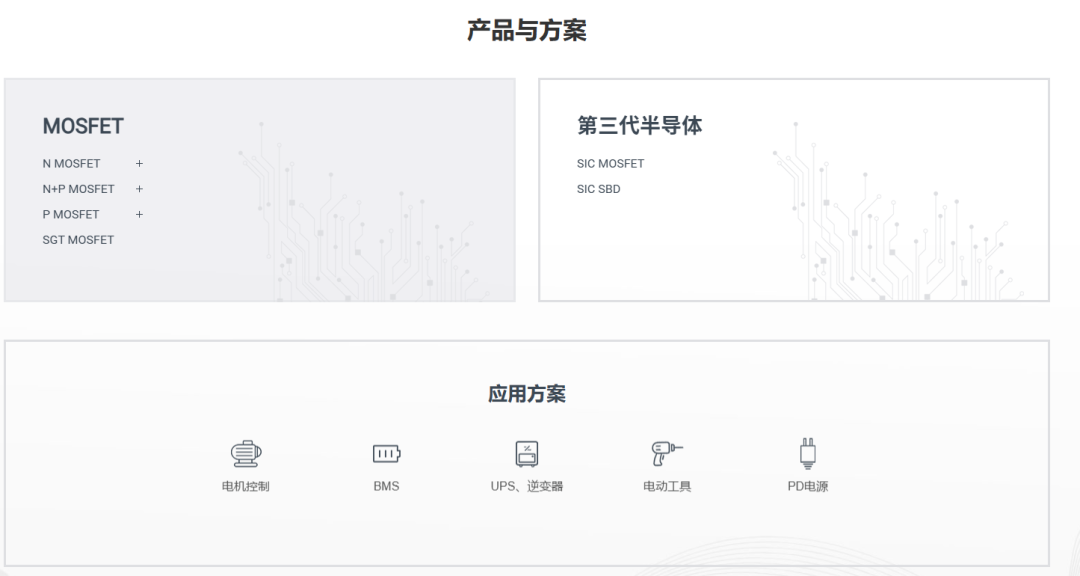The image size is (1080, 576).
Task: Select the 电动工具 power drill icon
Action: pos(667,454)
